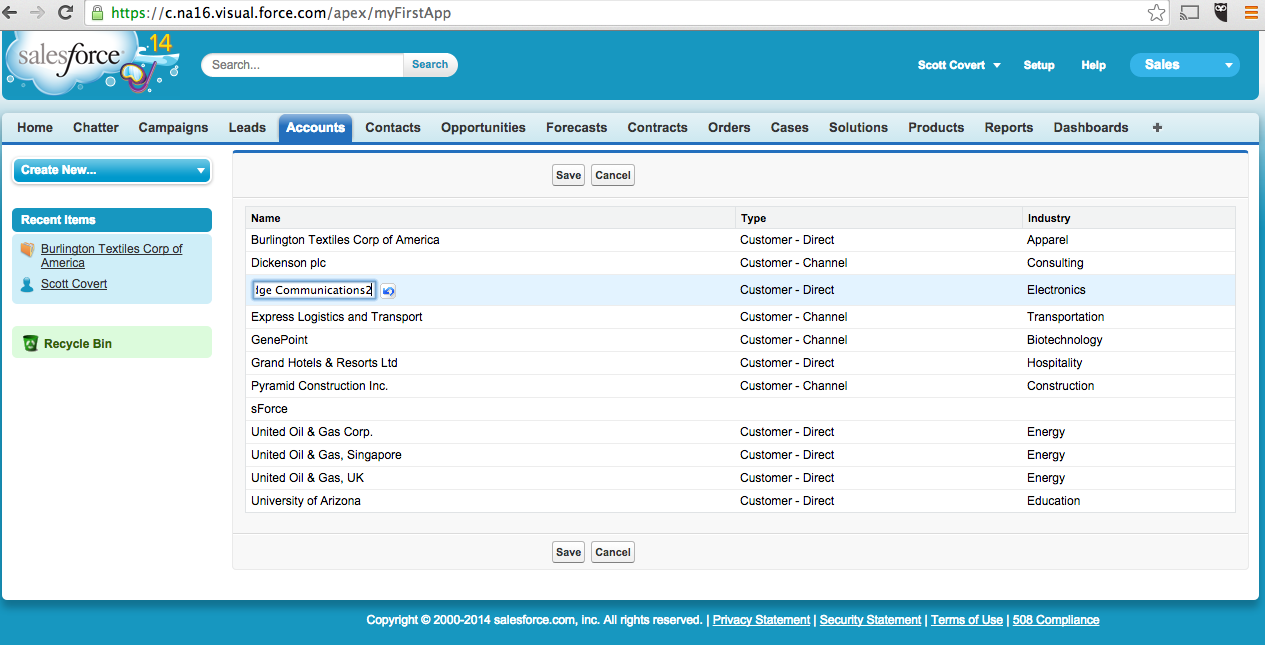The width and height of the screenshot is (1265, 645).
Task: Click the undo icon beside the edited name
Action: [389, 291]
